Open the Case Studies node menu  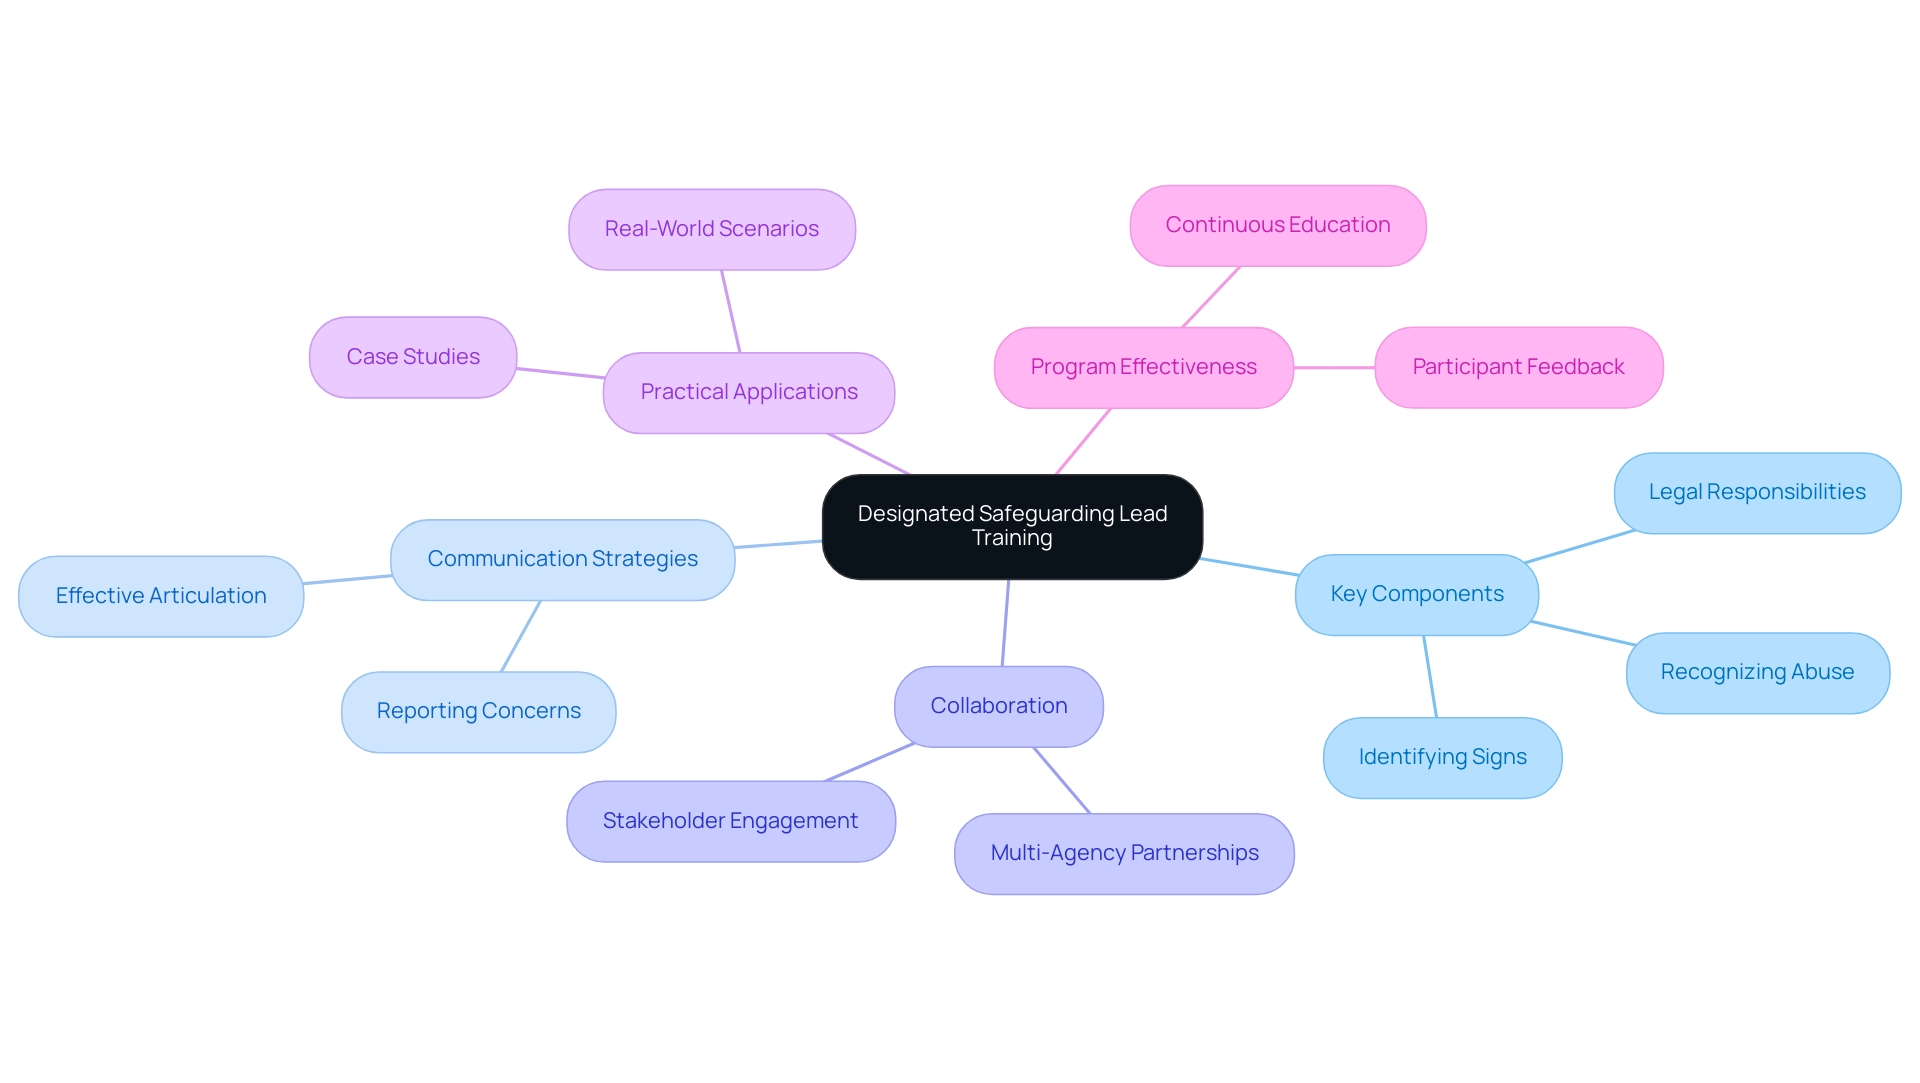click(x=414, y=355)
